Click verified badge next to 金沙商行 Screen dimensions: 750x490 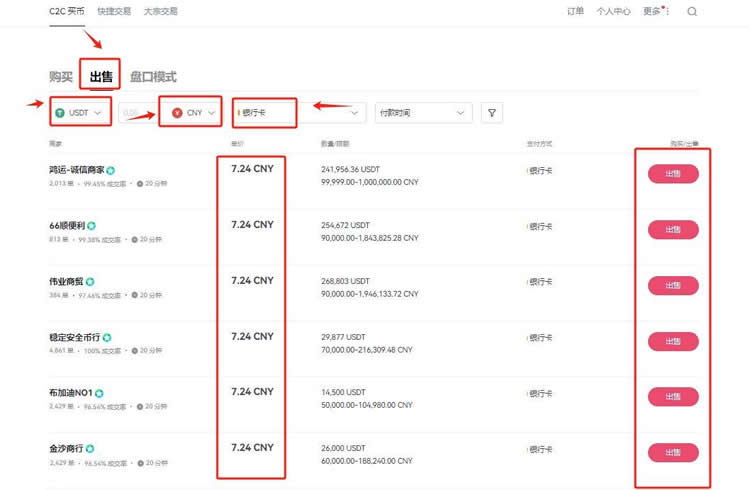point(90,449)
